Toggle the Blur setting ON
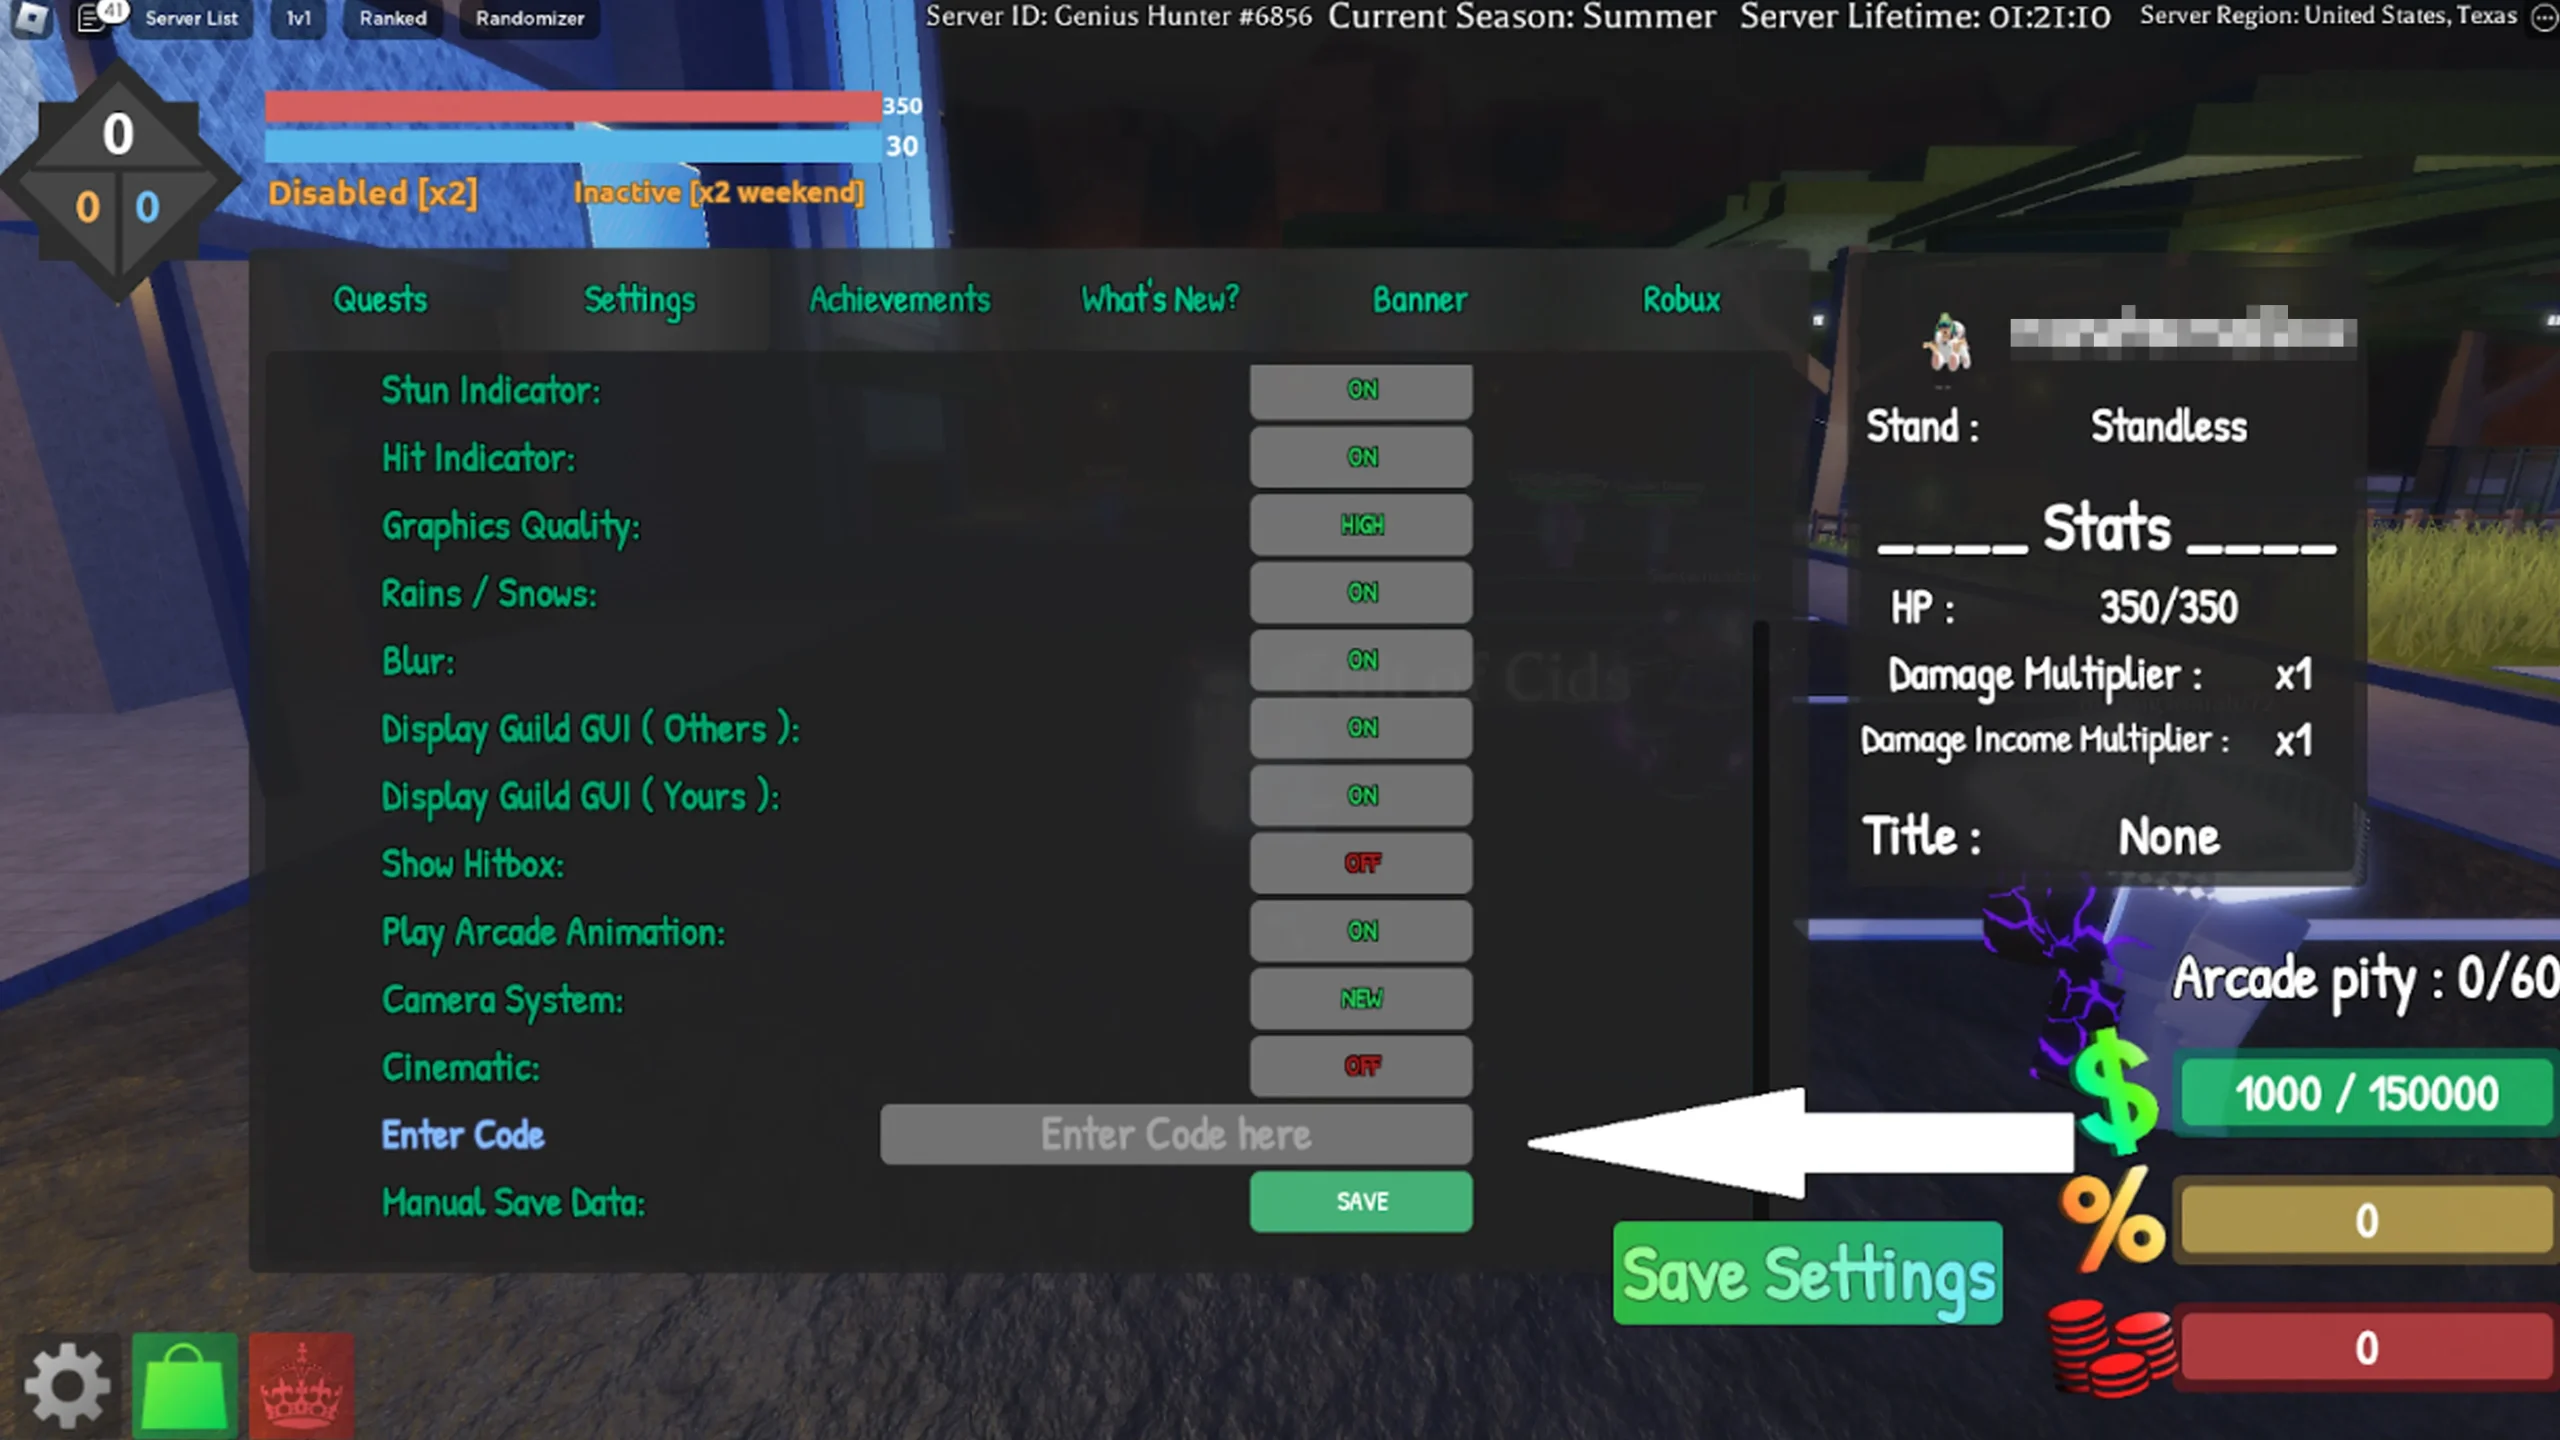 tap(1363, 659)
